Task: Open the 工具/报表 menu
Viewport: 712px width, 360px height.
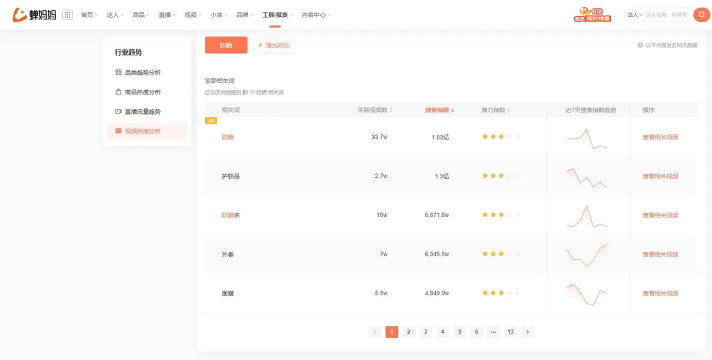Action: pyautogui.click(x=277, y=15)
